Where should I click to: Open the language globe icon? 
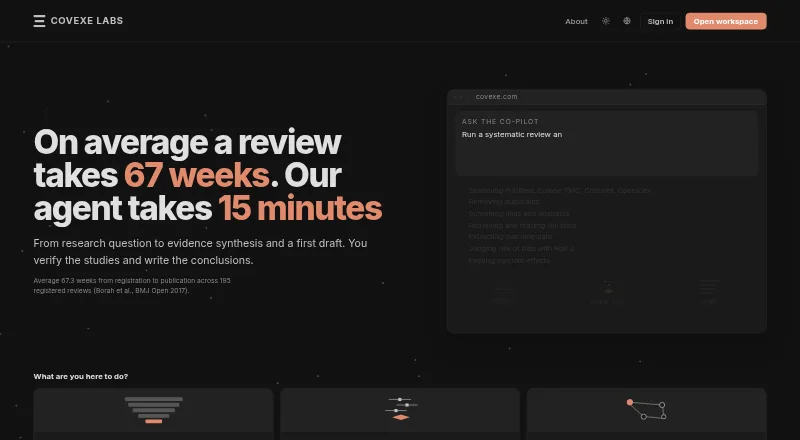[x=627, y=21]
